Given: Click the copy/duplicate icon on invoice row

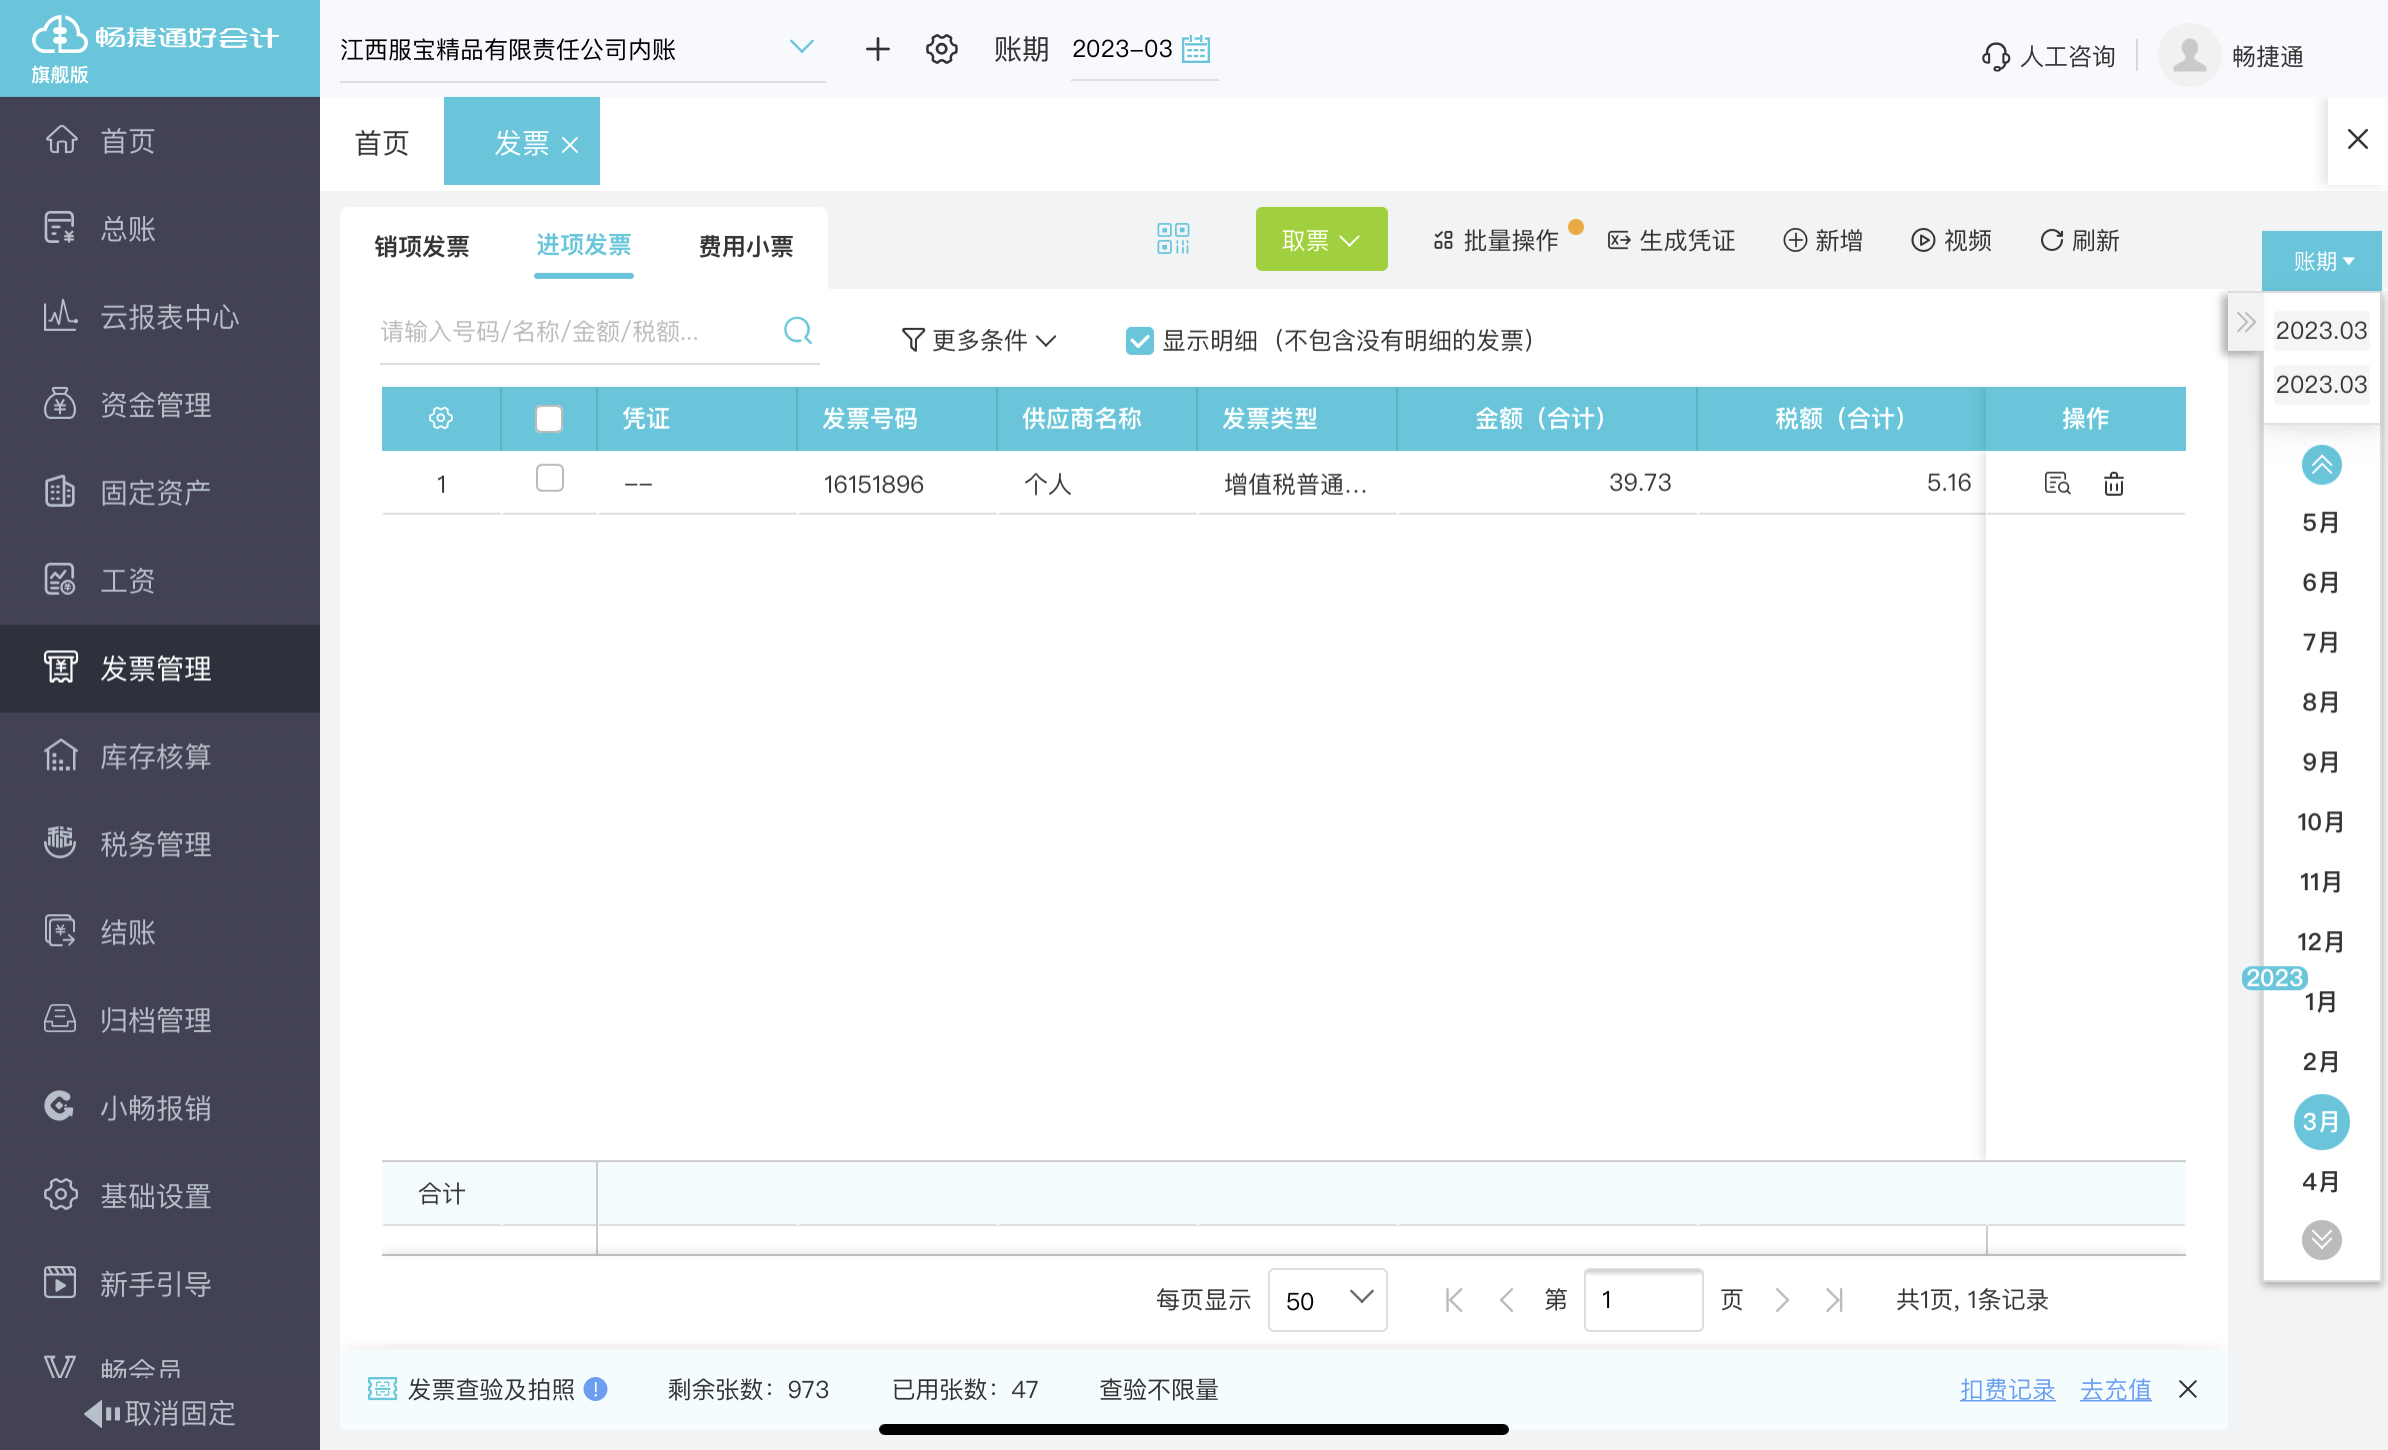Looking at the screenshot, I should [2055, 483].
